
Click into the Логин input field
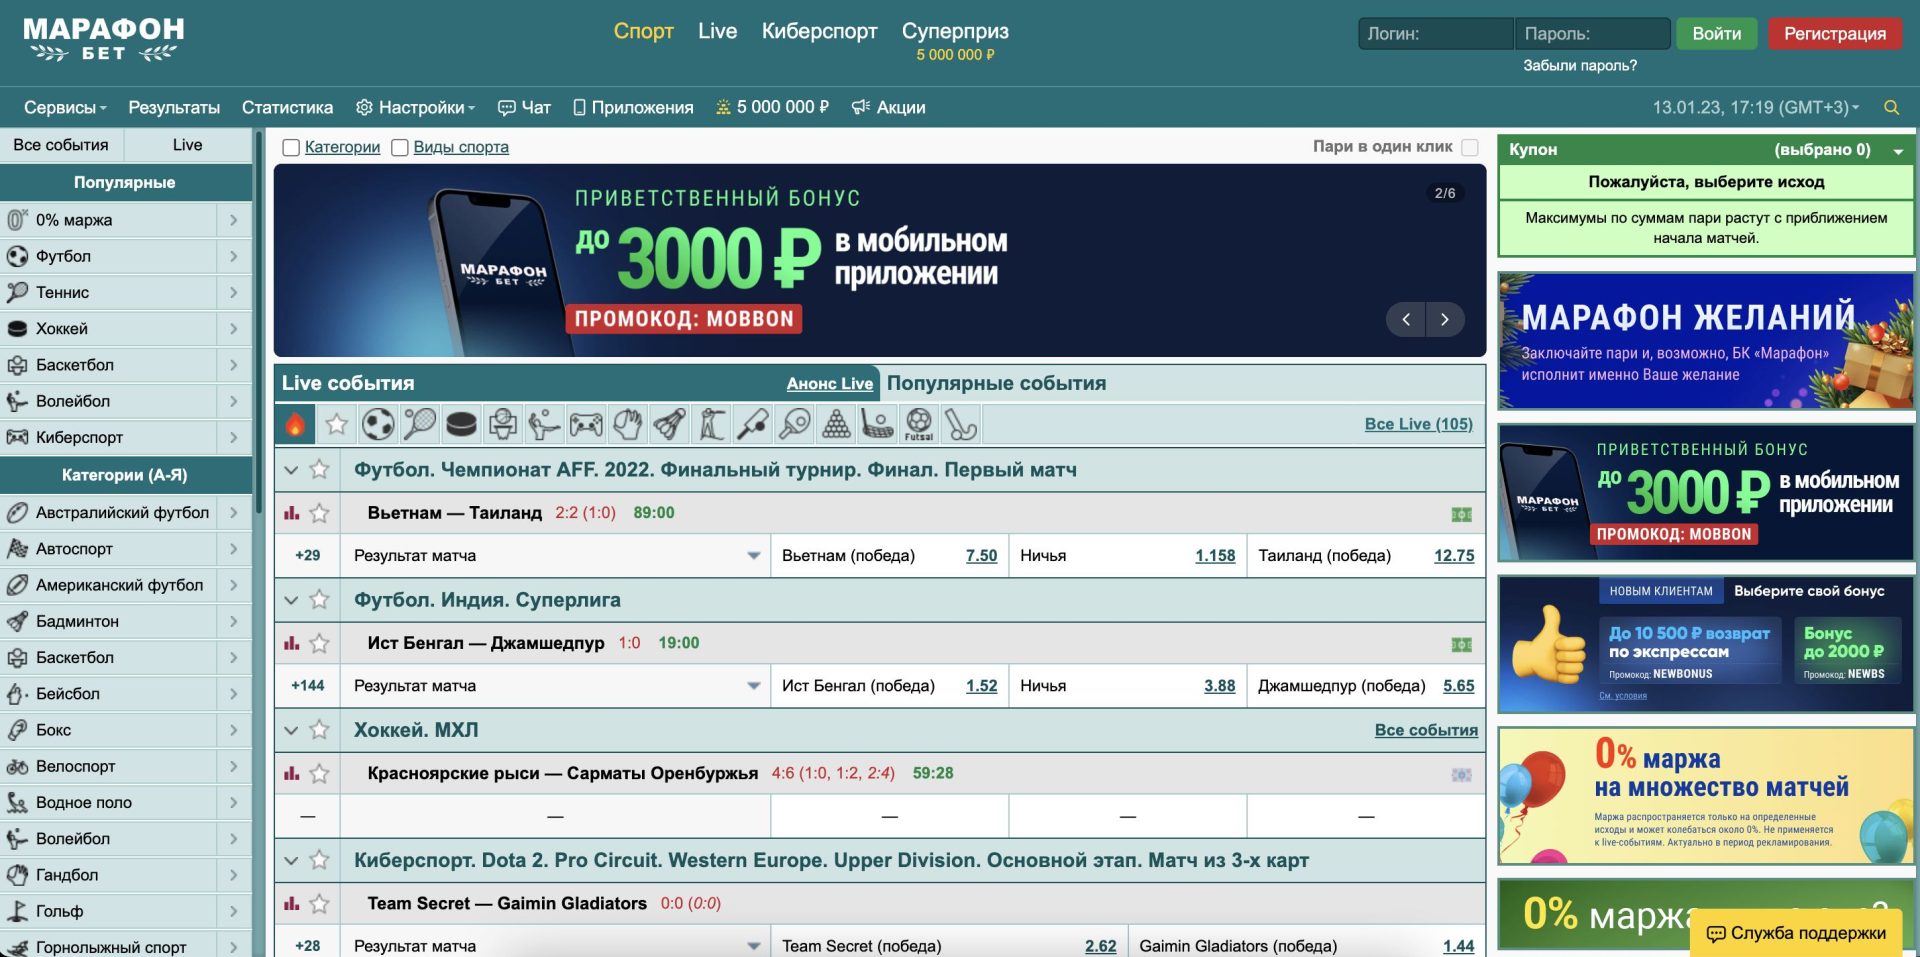[1435, 33]
